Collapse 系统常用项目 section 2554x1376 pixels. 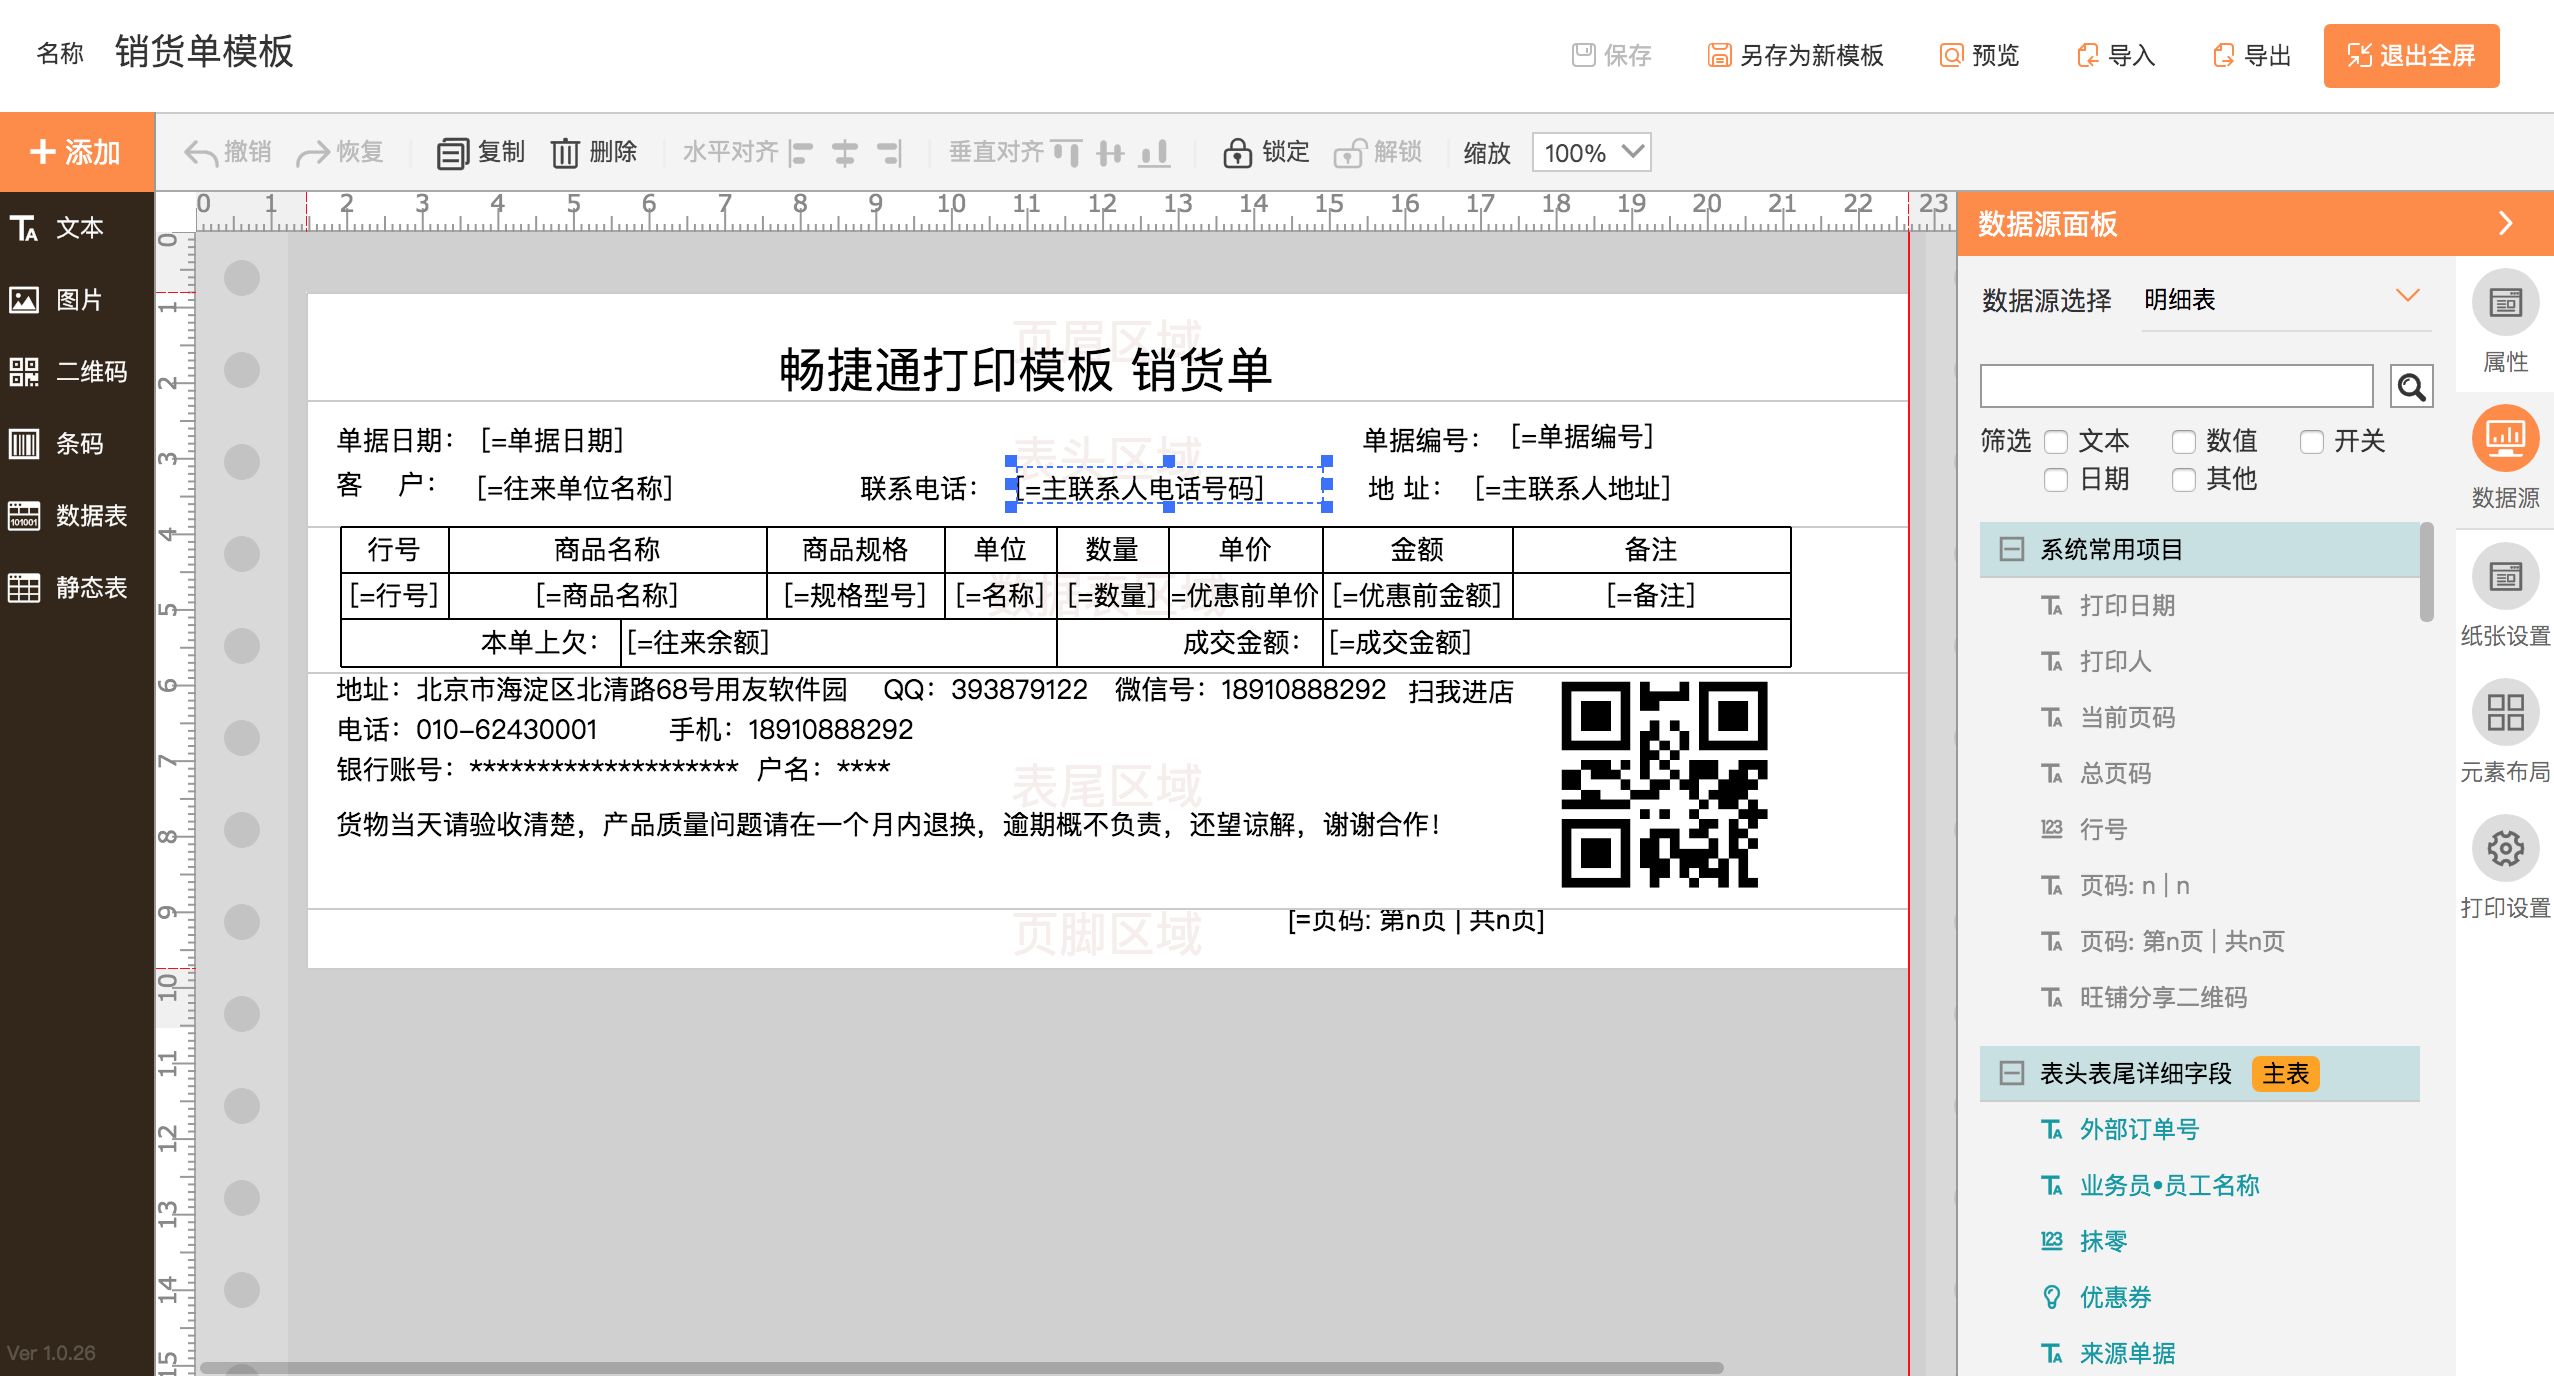(2010, 549)
